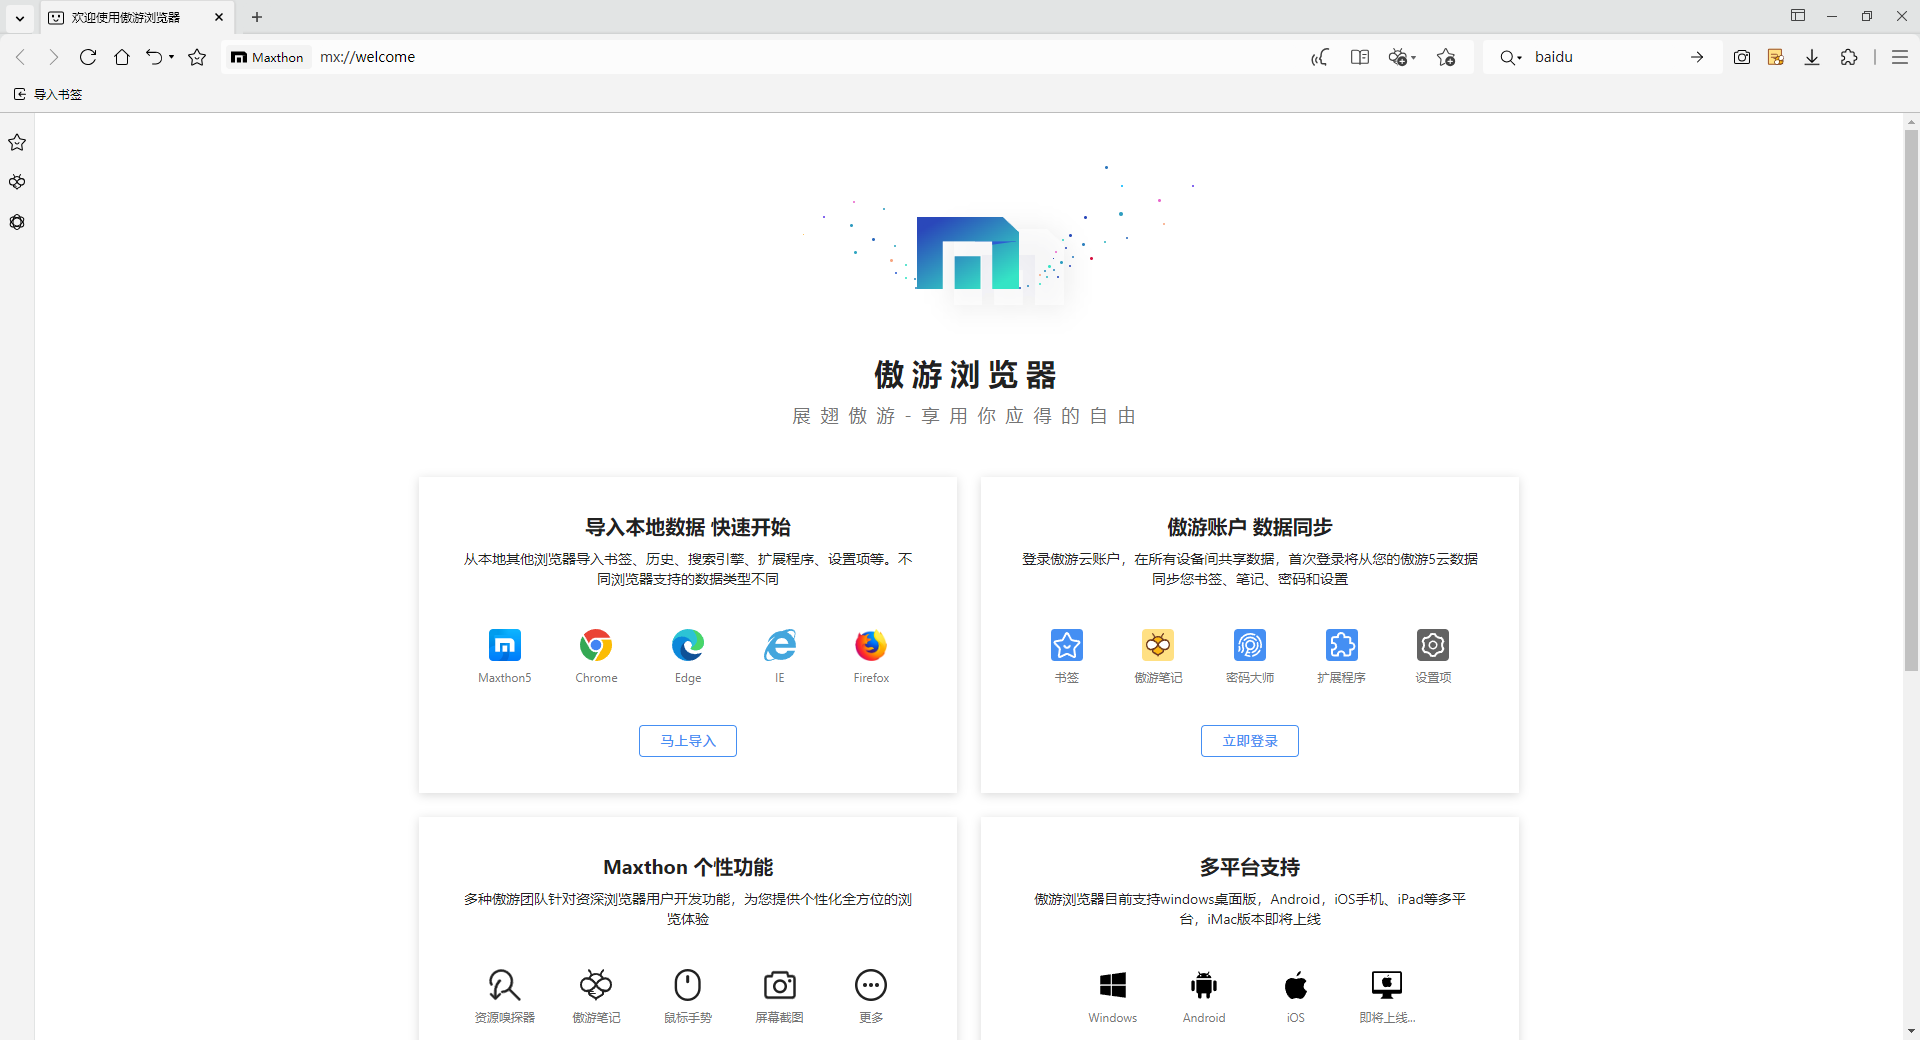Open the Maxnote bee icon in sidebar

click(x=17, y=182)
